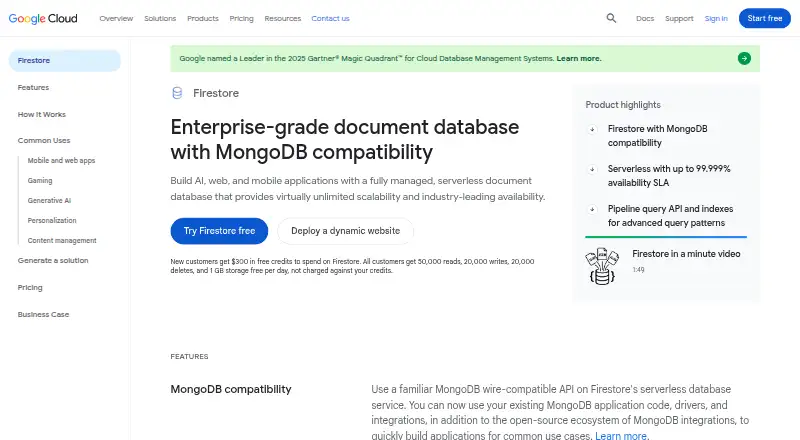Open the Resources nav menu
This screenshot has width=800, height=440.
tap(283, 18)
